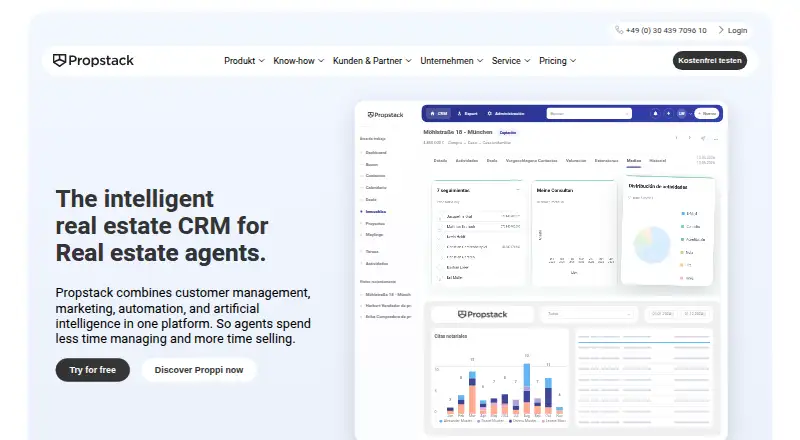Expand the Know-how menu
This screenshot has width=800, height=440.
coord(298,61)
